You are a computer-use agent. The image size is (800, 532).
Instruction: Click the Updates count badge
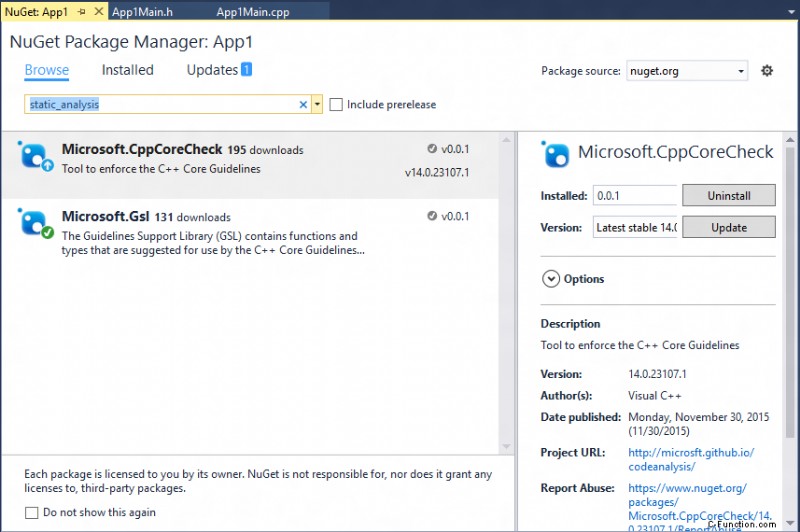(246, 69)
